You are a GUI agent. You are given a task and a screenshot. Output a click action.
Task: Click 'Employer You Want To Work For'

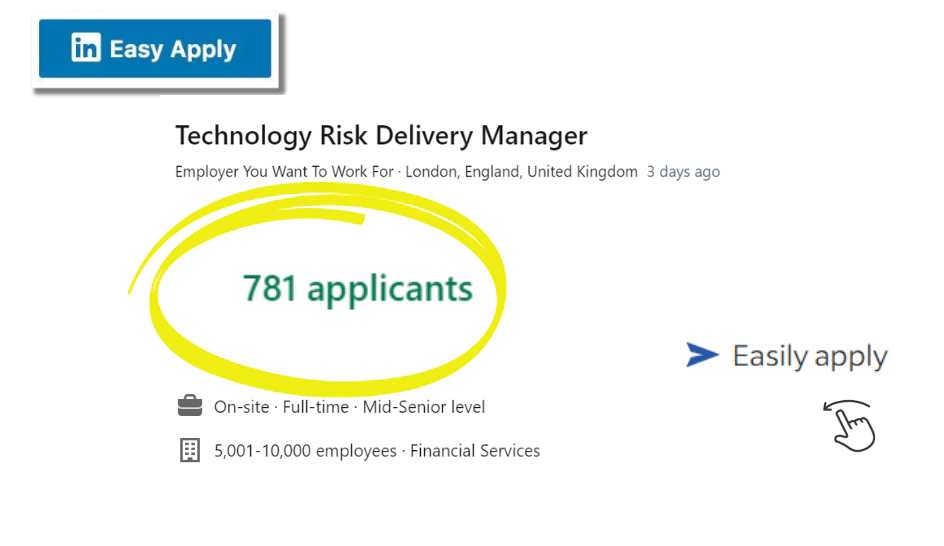pos(284,172)
